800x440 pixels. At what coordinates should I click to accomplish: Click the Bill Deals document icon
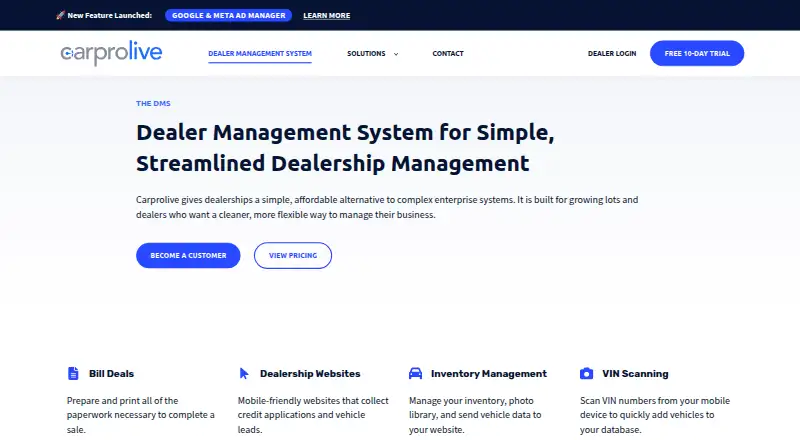[x=73, y=373]
